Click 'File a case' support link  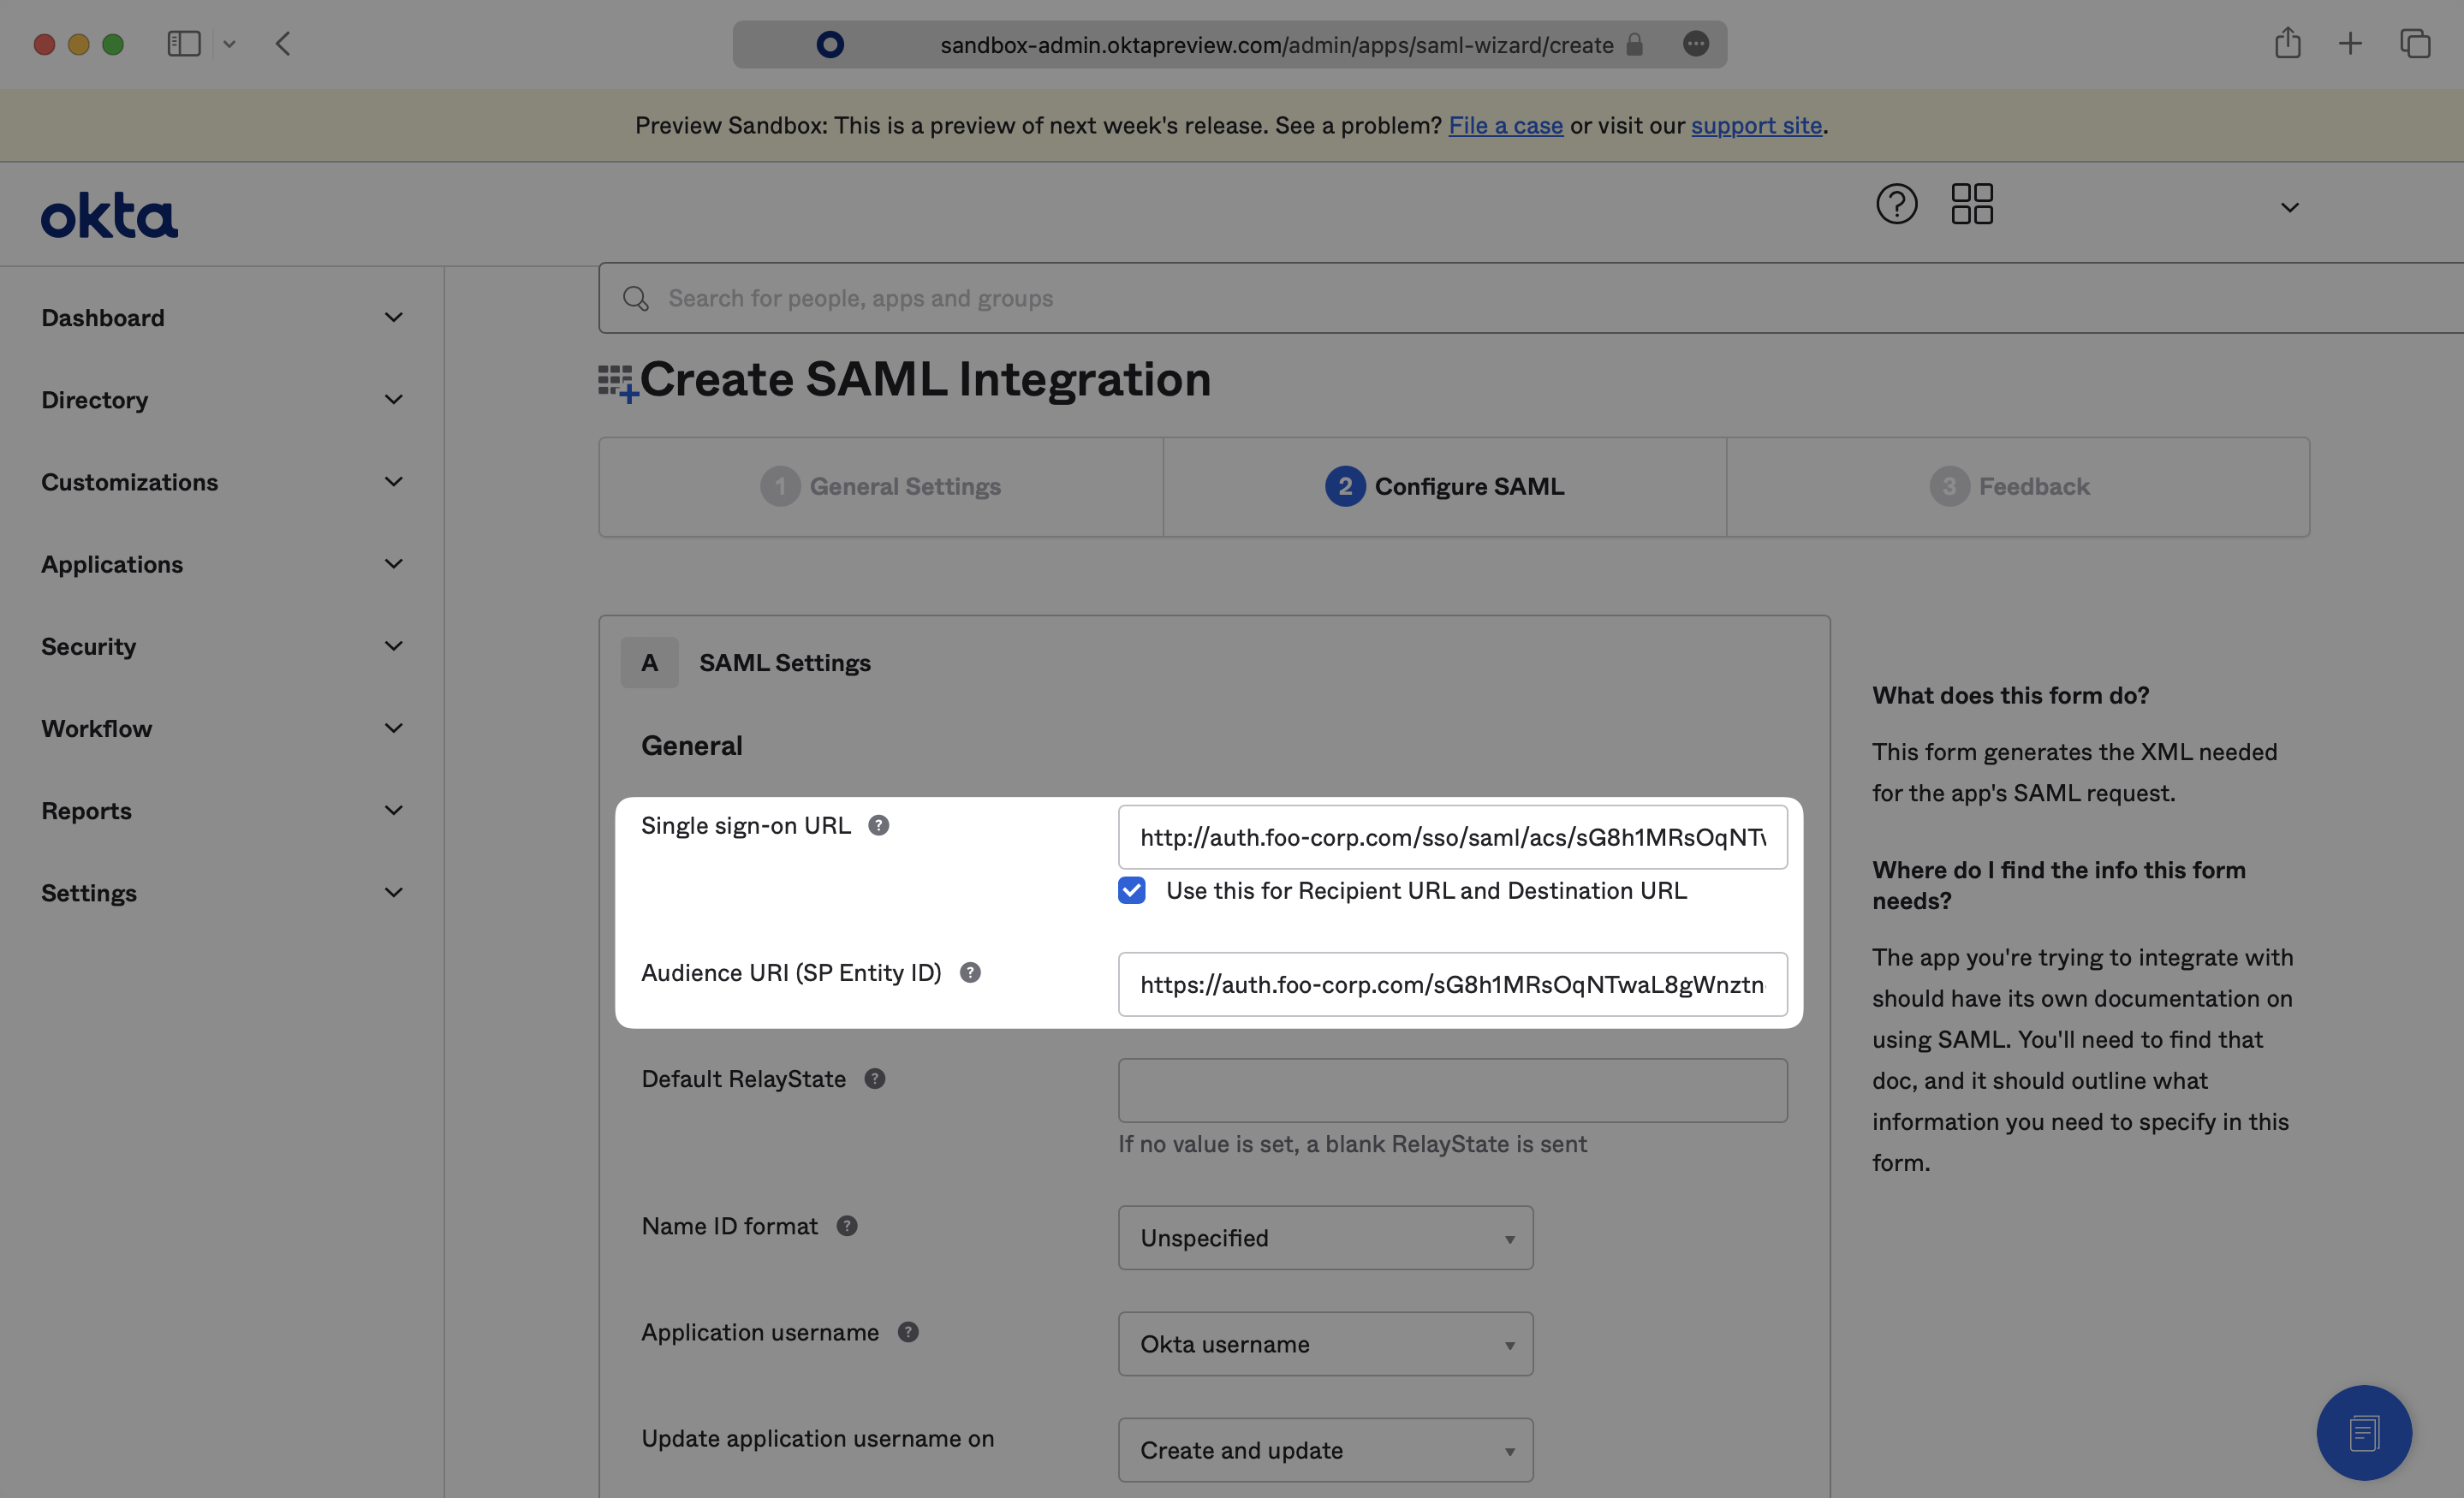click(1503, 125)
